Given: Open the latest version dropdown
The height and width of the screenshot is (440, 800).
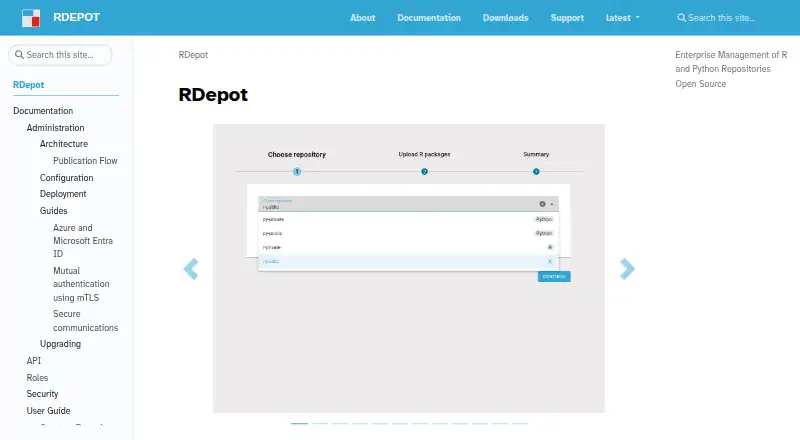Looking at the screenshot, I should [x=622, y=18].
